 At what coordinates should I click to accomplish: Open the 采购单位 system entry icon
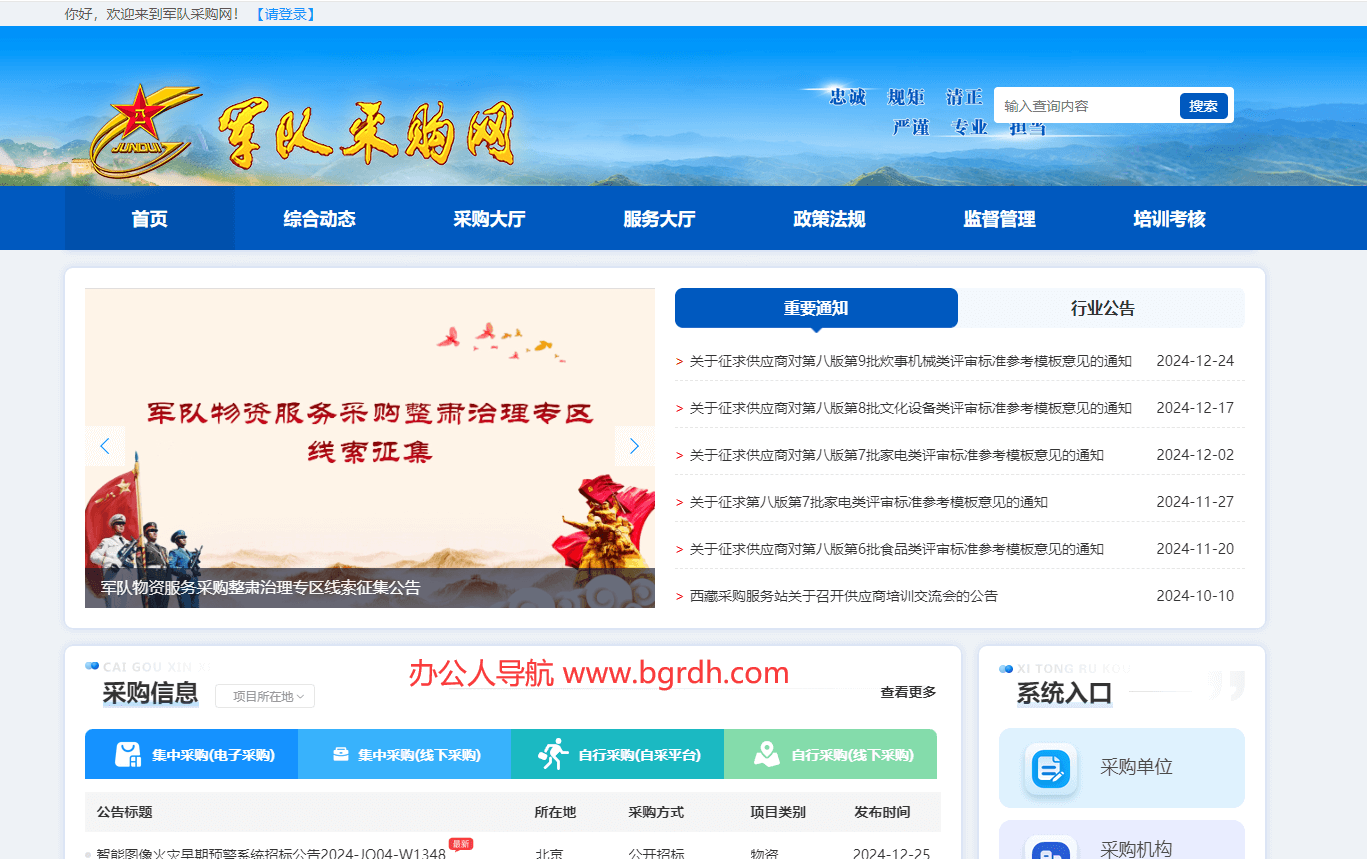[1050, 768]
